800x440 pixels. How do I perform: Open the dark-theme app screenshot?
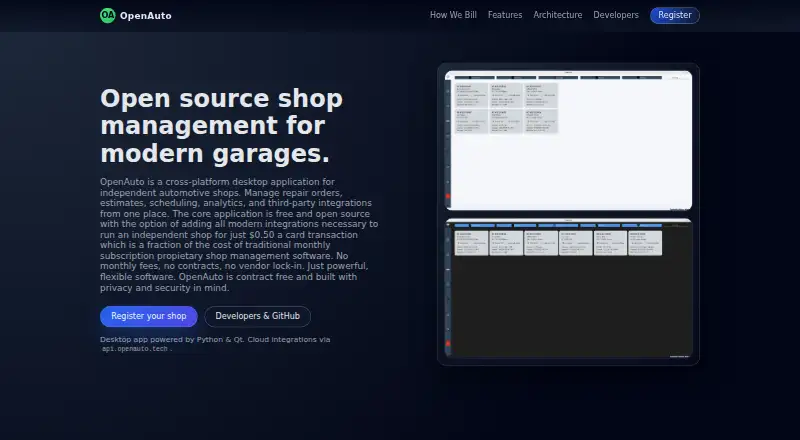click(x=568, y=288)
